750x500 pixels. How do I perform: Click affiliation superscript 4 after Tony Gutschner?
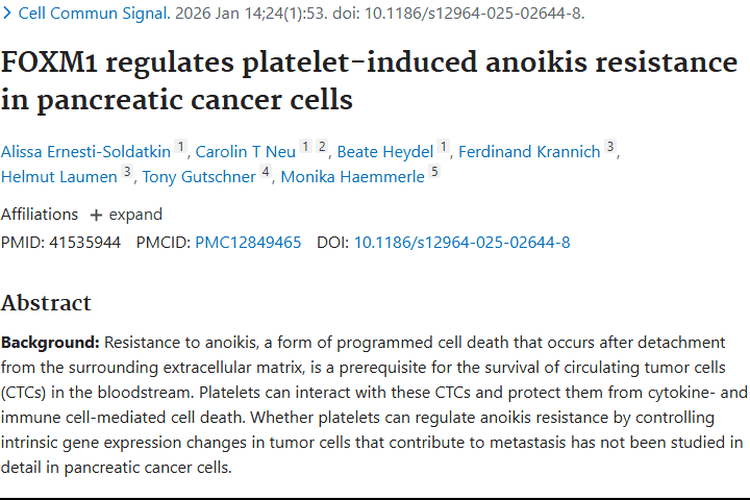[265, 171]
